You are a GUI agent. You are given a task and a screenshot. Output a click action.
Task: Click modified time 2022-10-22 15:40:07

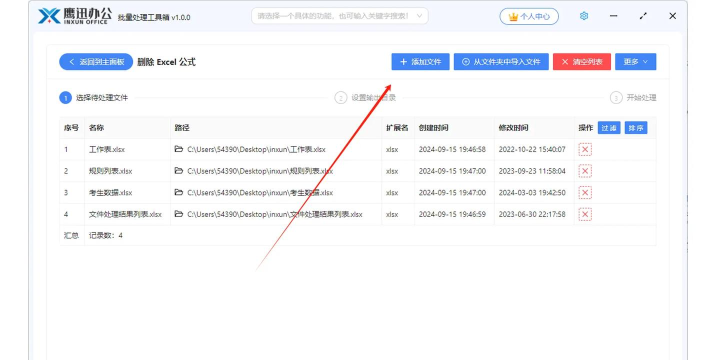[532, 149]
